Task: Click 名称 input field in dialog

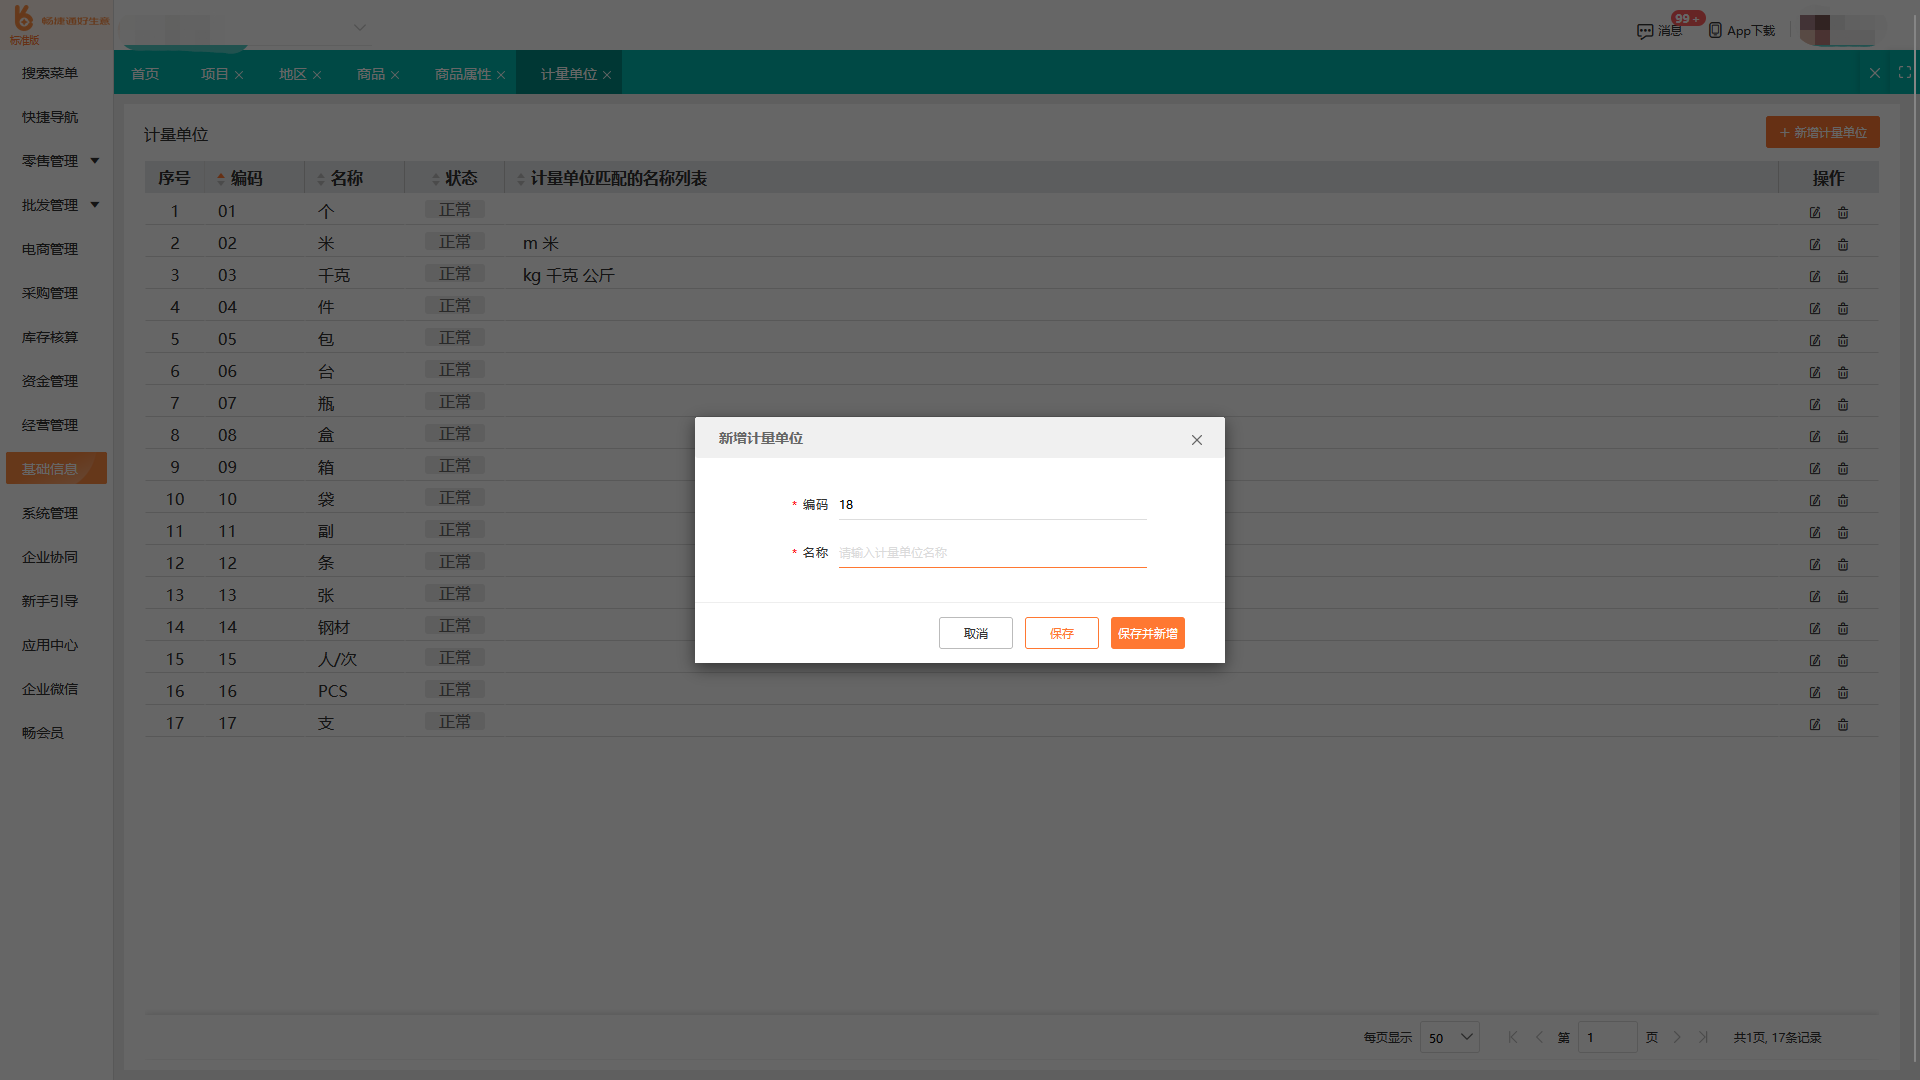Action: (x=989, y=553)
